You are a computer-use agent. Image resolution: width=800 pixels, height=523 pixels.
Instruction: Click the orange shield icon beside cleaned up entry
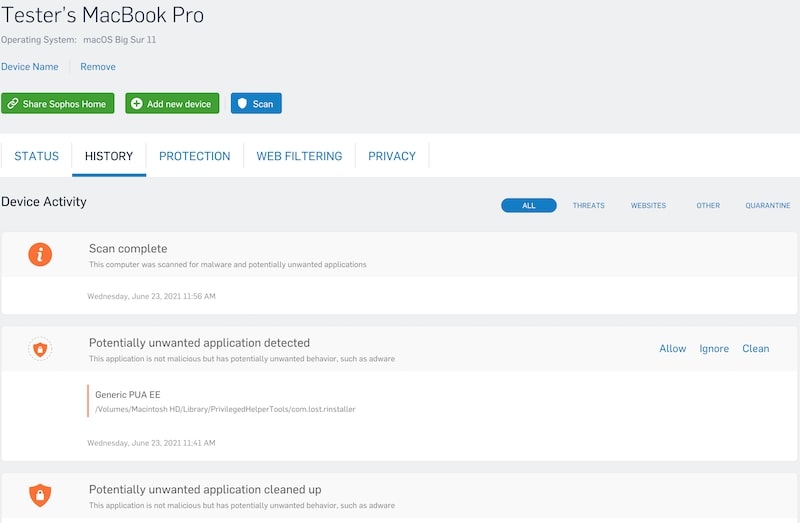pos(40,495)
